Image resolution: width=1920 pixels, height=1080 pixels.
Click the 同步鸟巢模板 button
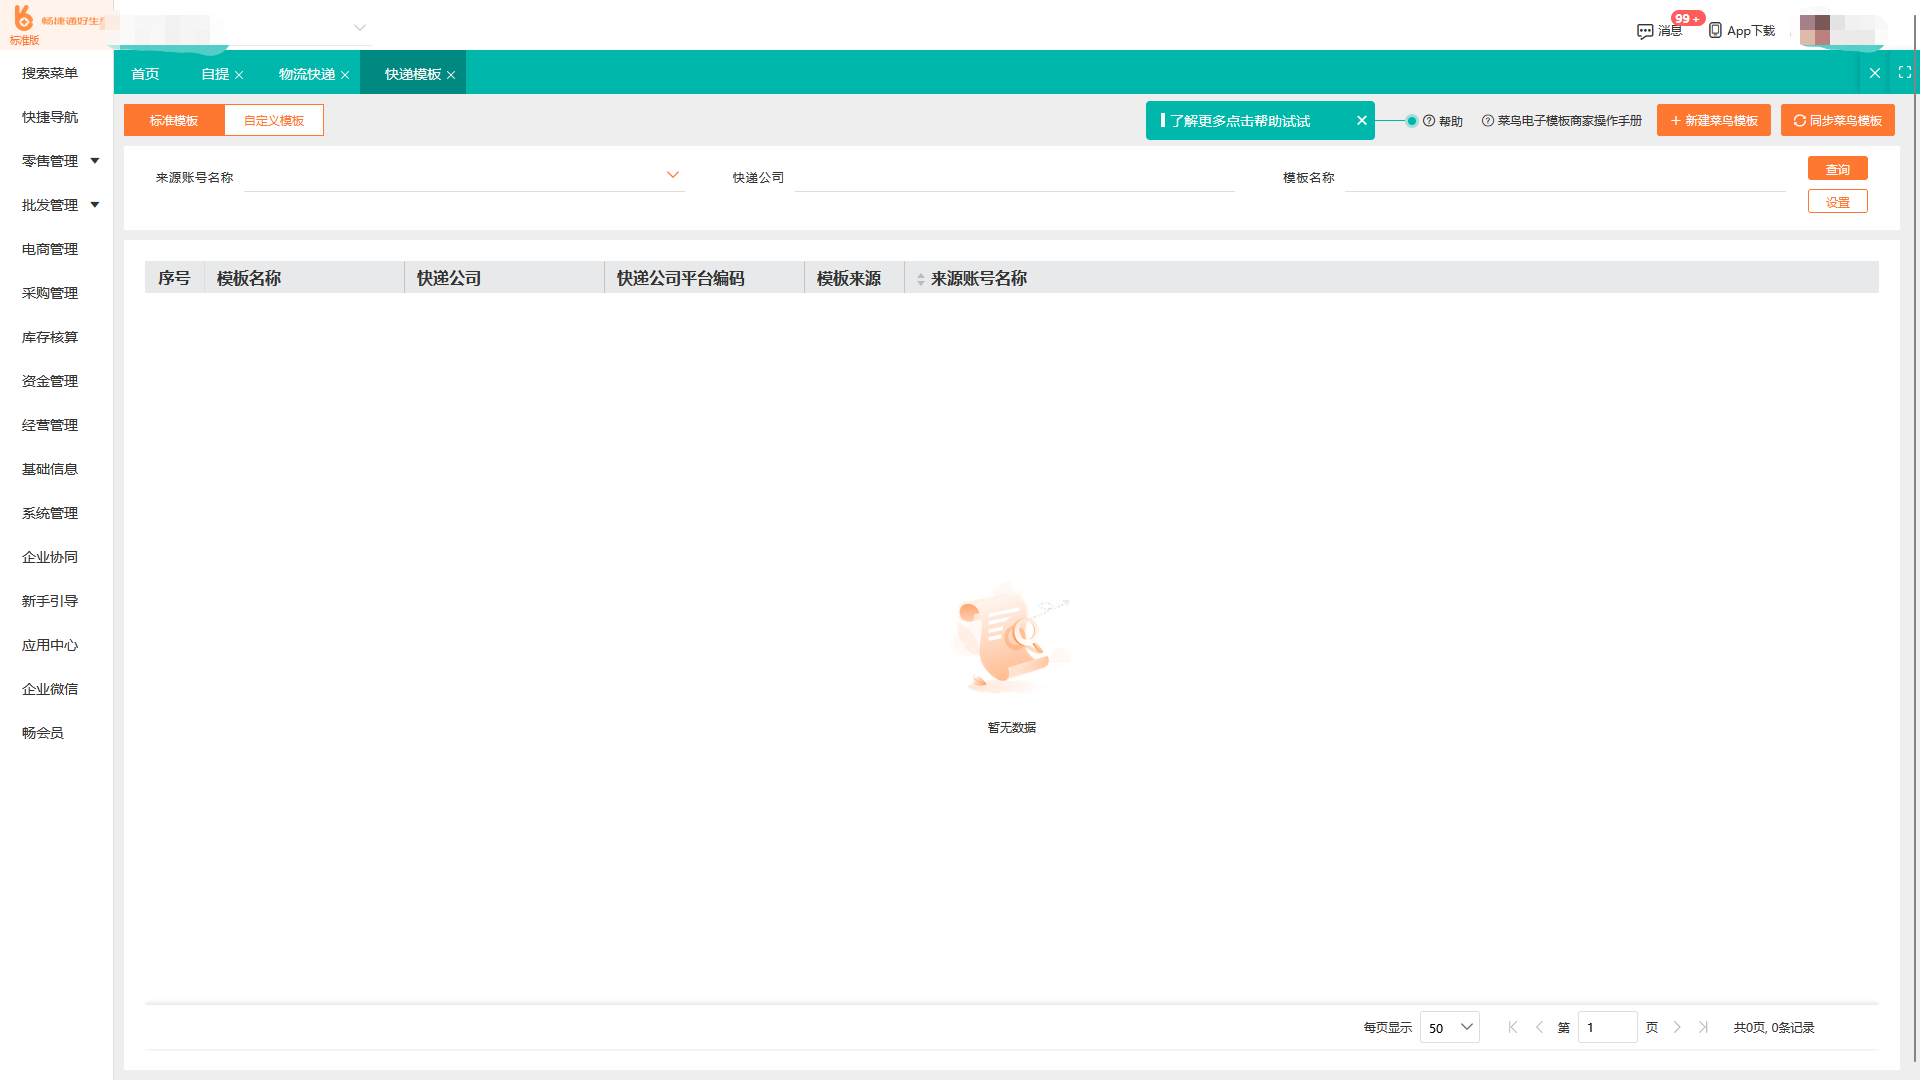pos(1836,120)
